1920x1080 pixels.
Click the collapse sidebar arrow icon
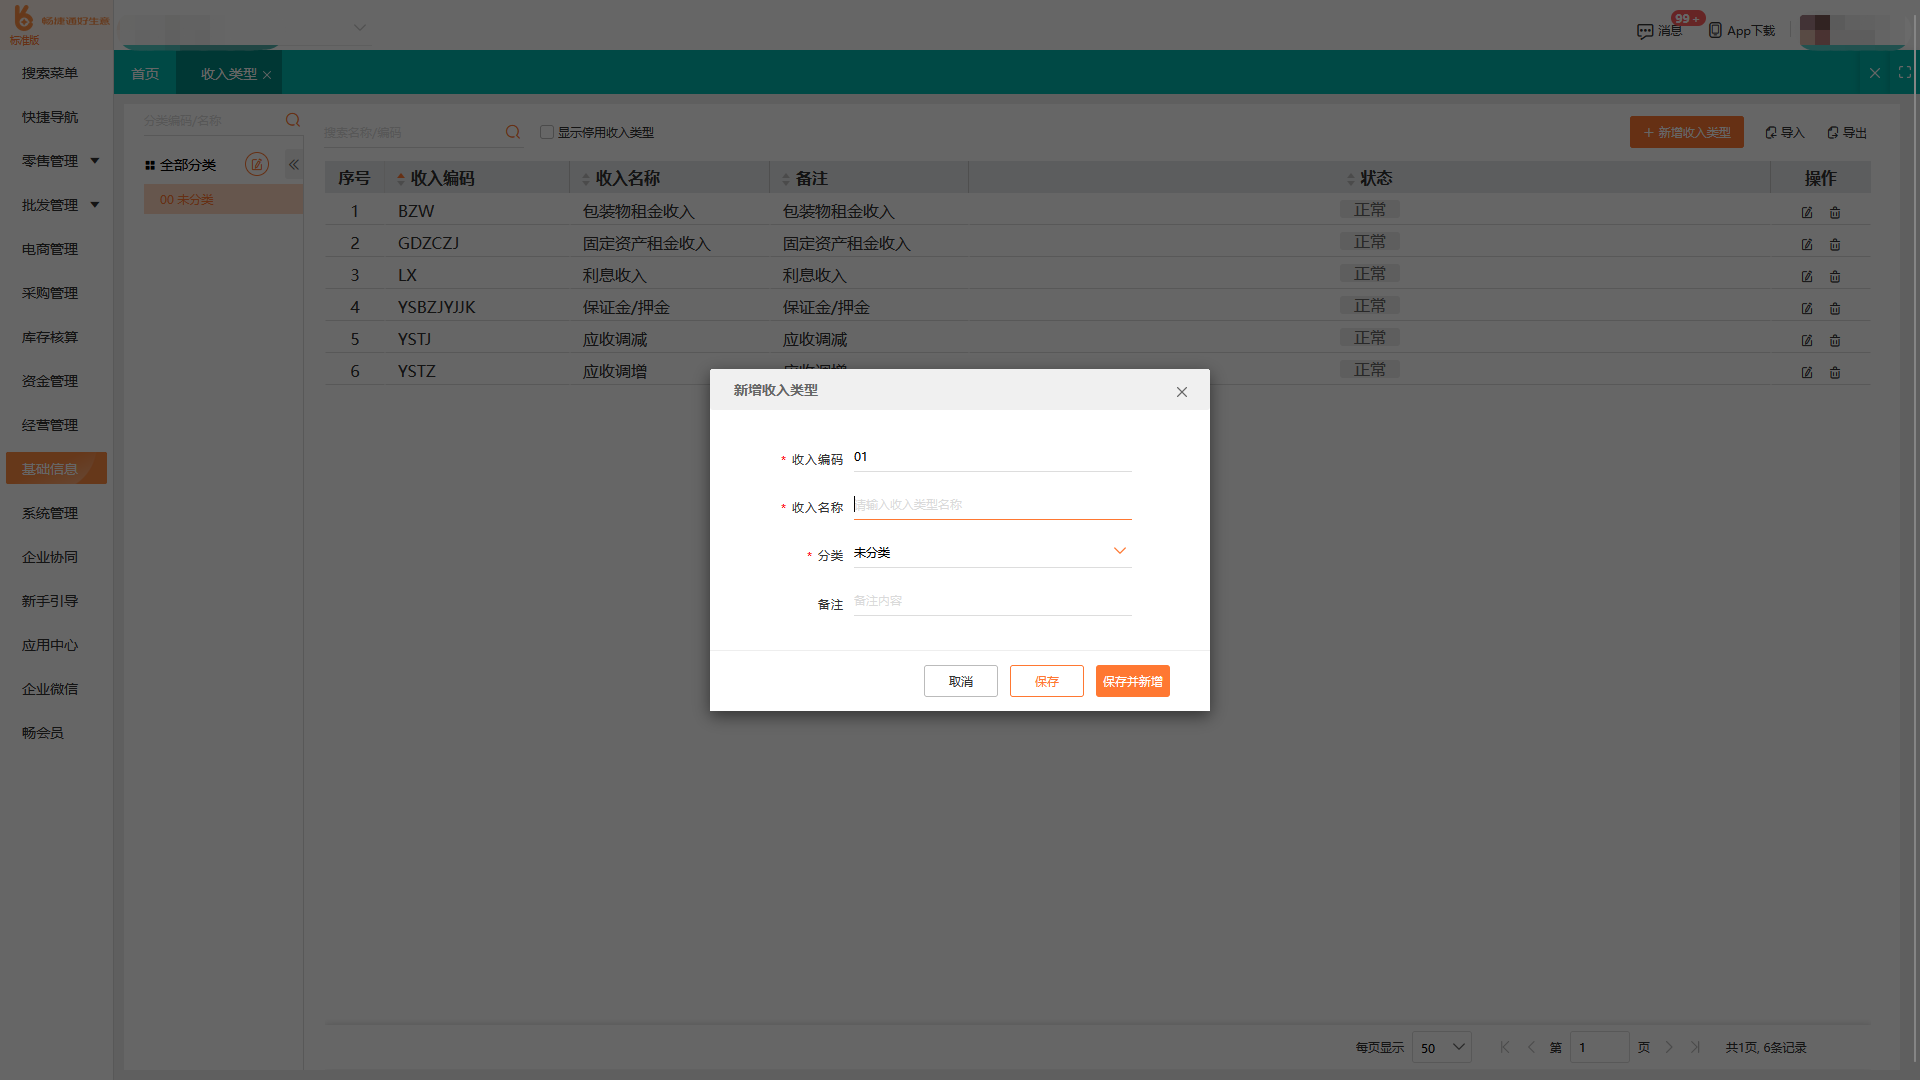pos(294,165)
